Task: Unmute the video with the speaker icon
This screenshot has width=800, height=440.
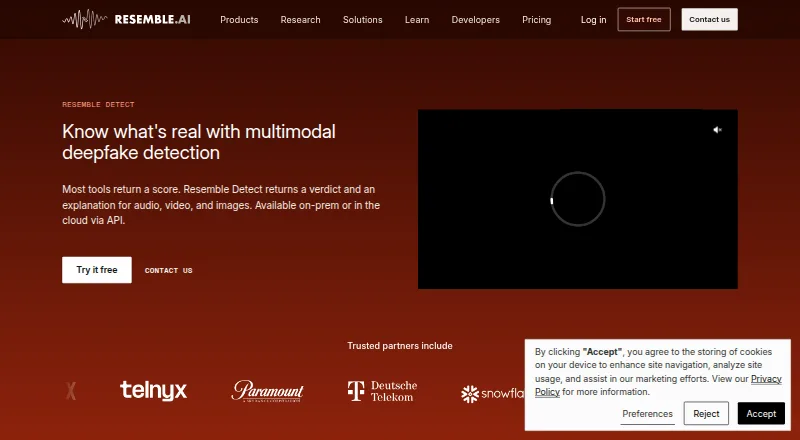Action: click(717, 130)
